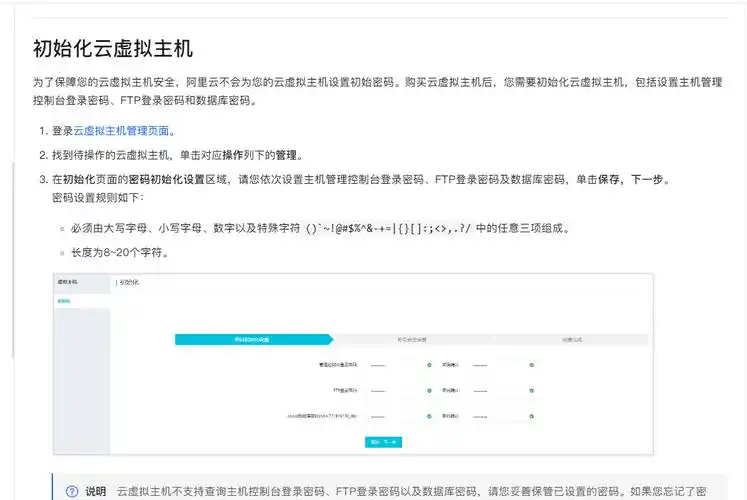This screenshot has width=747, height=500.
Task: Click green check icon after the FTP password field
Action: (x=429, y=390)
